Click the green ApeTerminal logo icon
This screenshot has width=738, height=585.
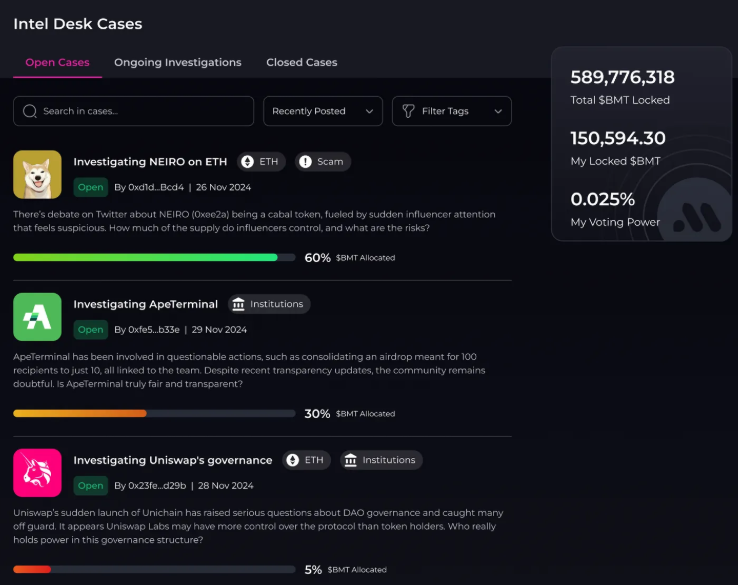click(x=37, y=317)
